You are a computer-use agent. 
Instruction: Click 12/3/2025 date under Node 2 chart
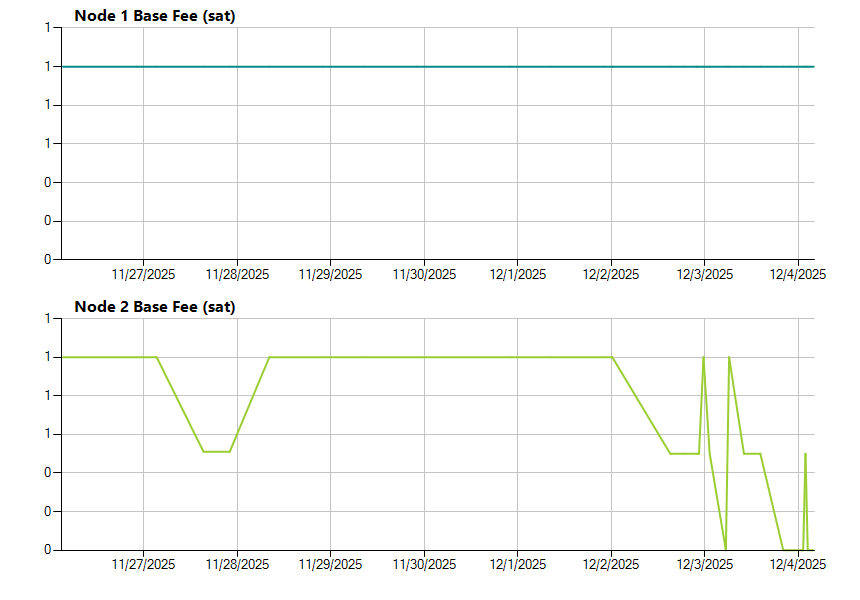pyautogui.click(x=704, y=565)
